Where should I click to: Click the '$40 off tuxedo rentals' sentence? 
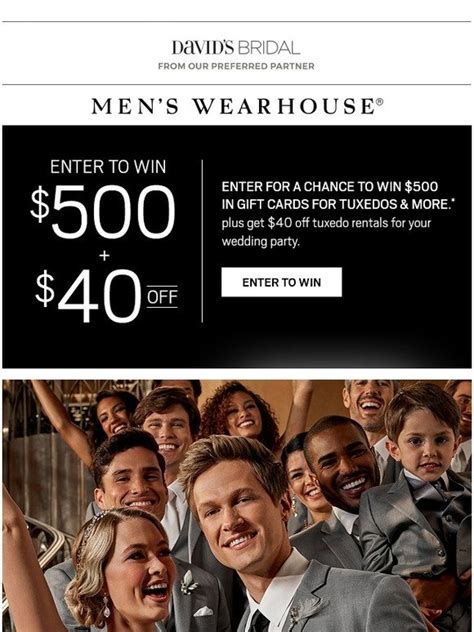(326, 232)
